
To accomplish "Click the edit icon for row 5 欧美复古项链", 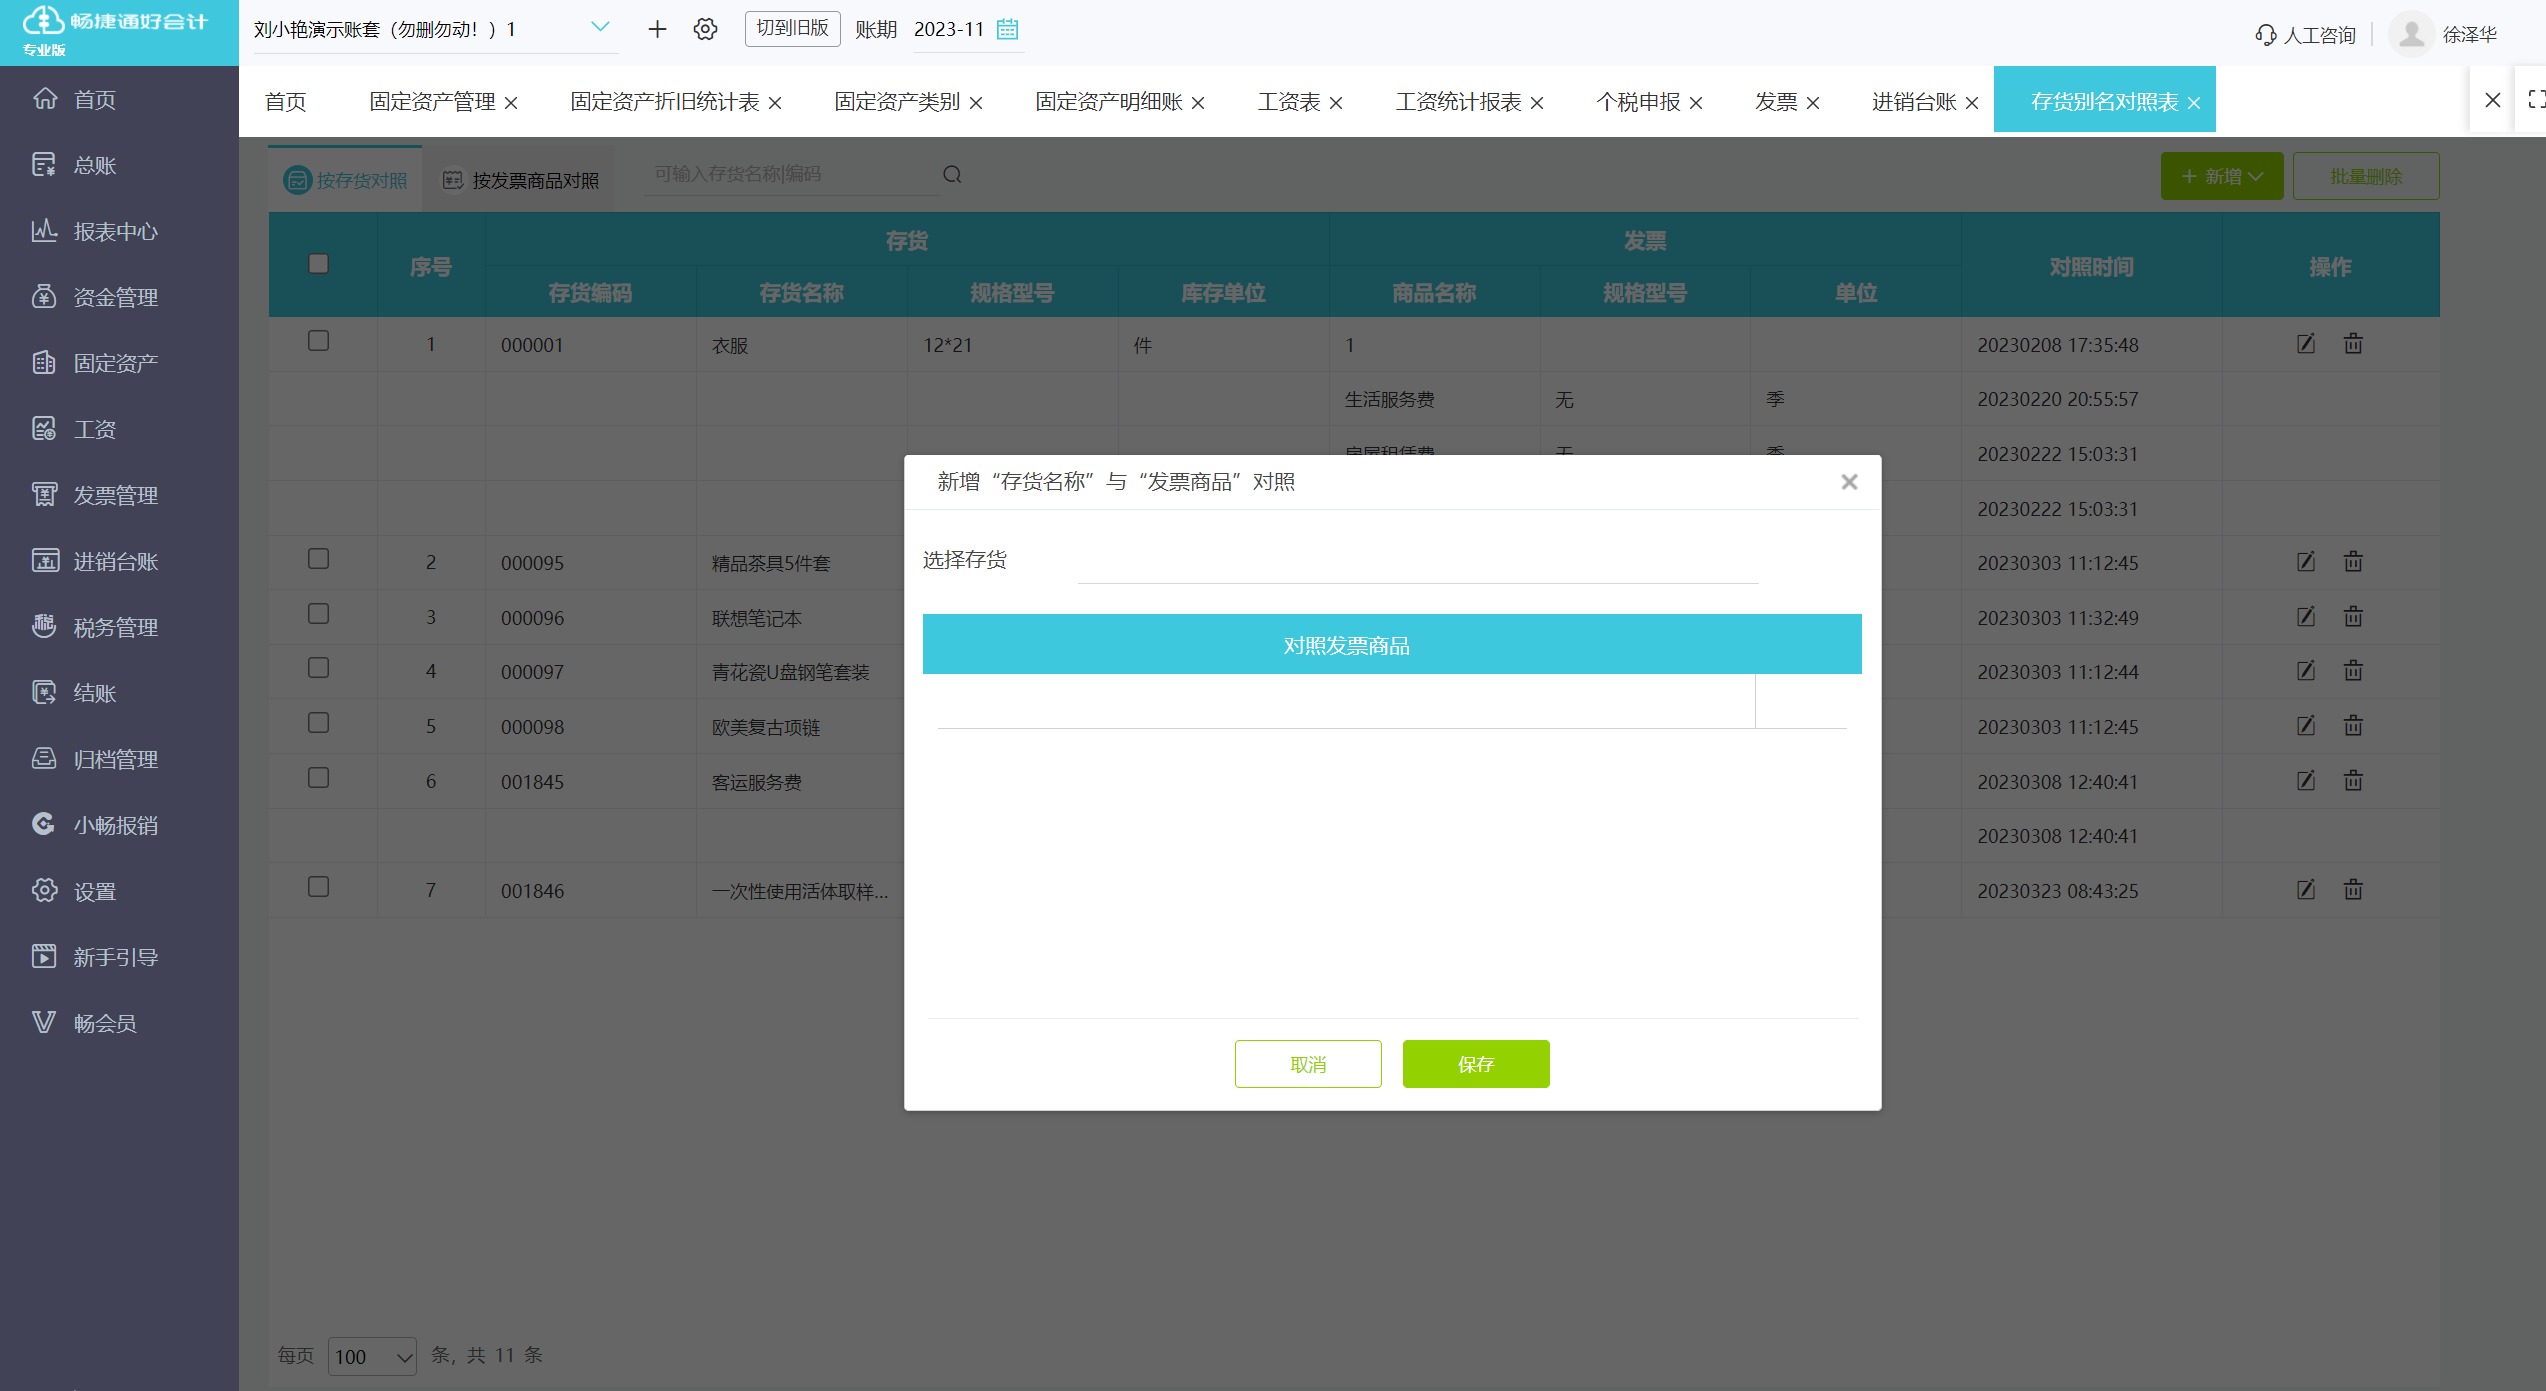I will click(x=2306, y=726).
